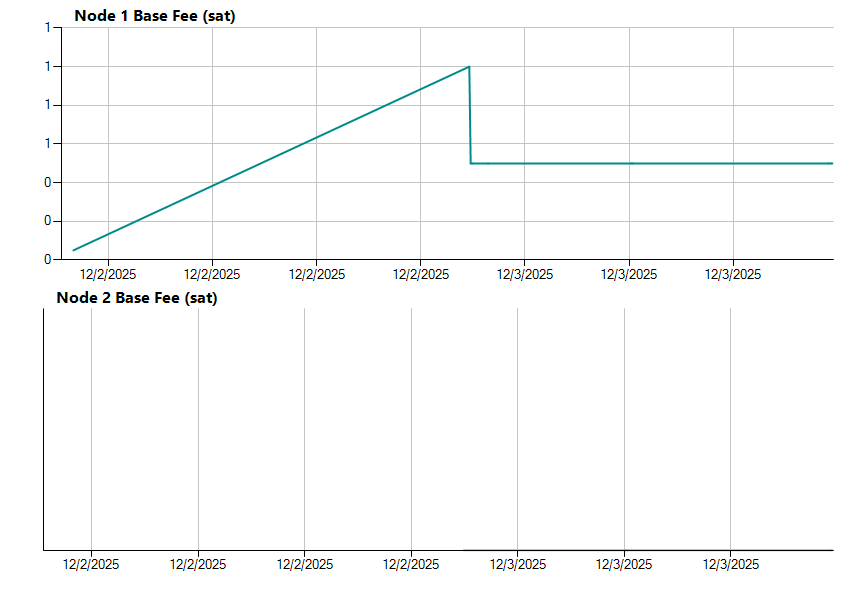This screenshot has height=600, width=860.
Task: Select first 12/3/2025 label on Node 1 x-axis
Action: (x=524, y=274)
